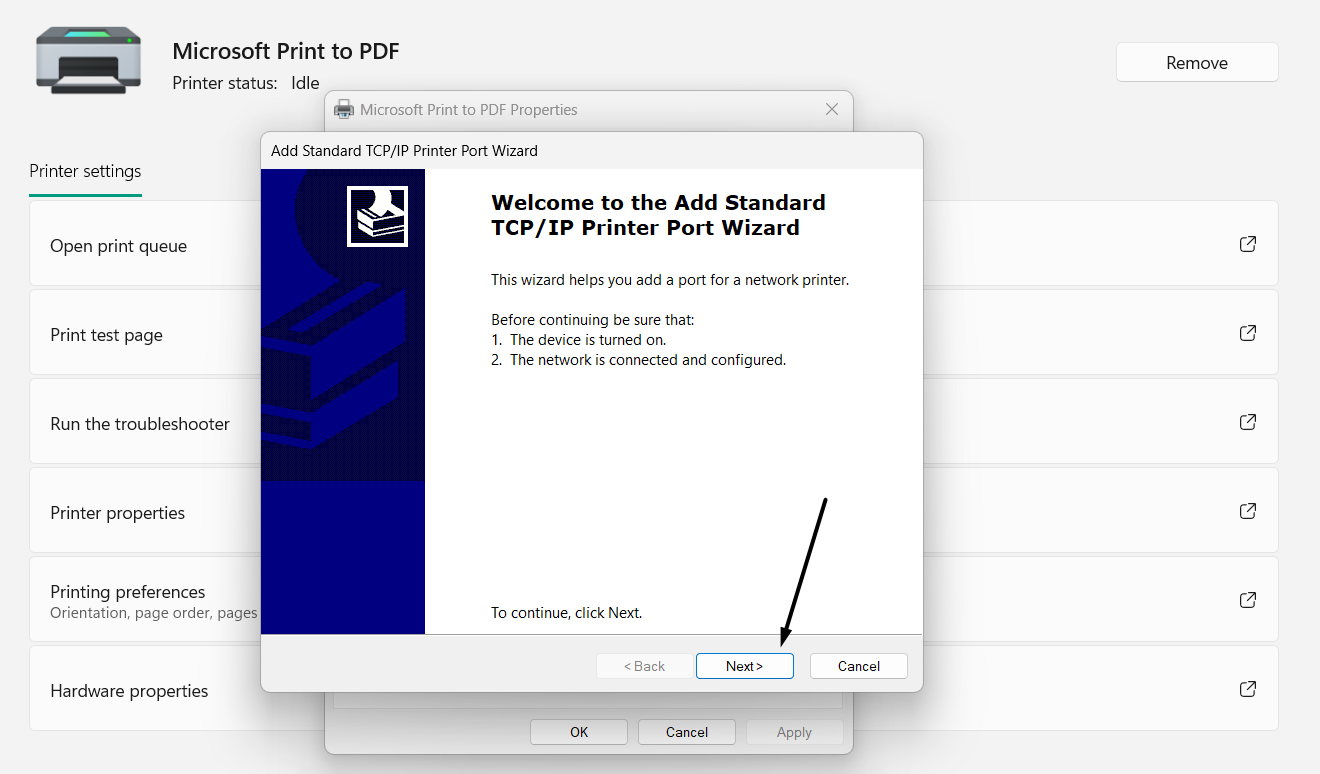Image resolution: width=1320 pixels, height=774 pixels.
Task: Cancel the Add Standard TCP/IP Port Wizard
Action: point(858,665)
